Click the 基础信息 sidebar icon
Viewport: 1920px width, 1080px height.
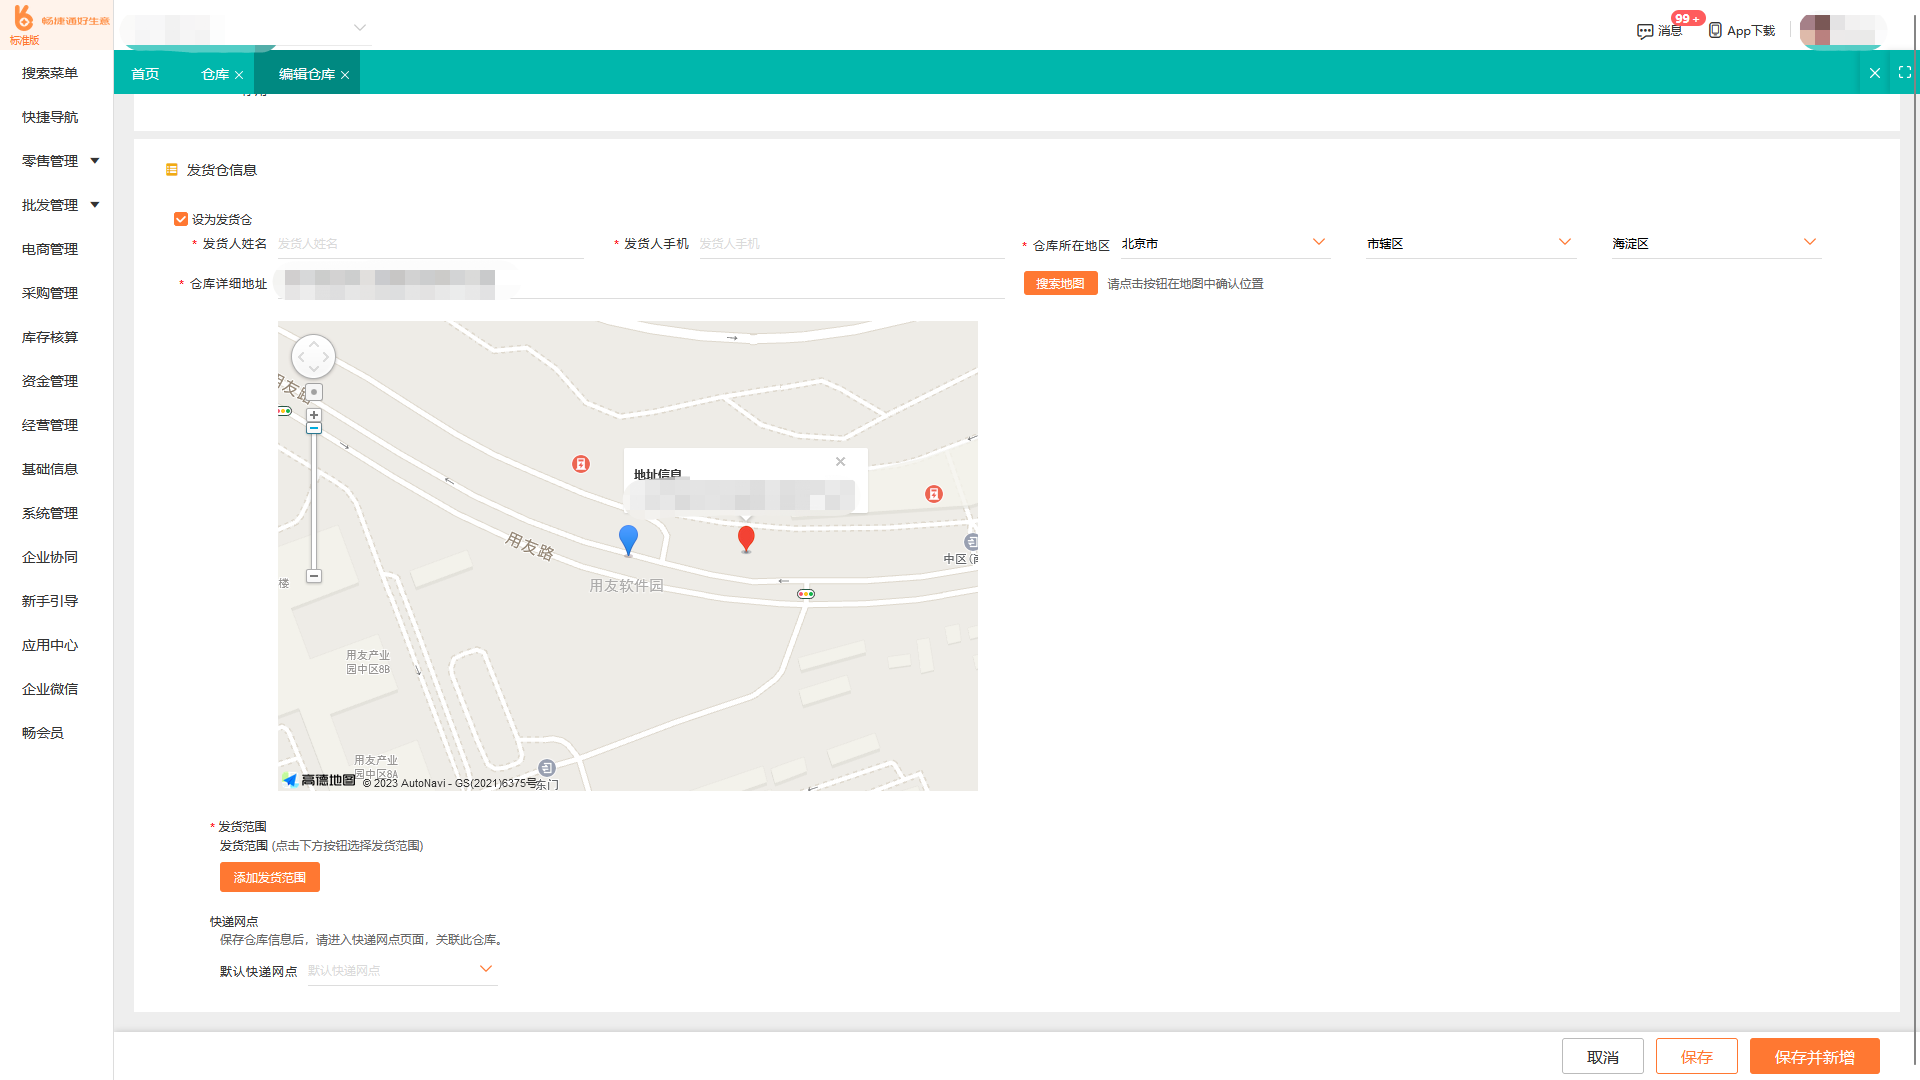pyautogui.click(x=53, y=468)
